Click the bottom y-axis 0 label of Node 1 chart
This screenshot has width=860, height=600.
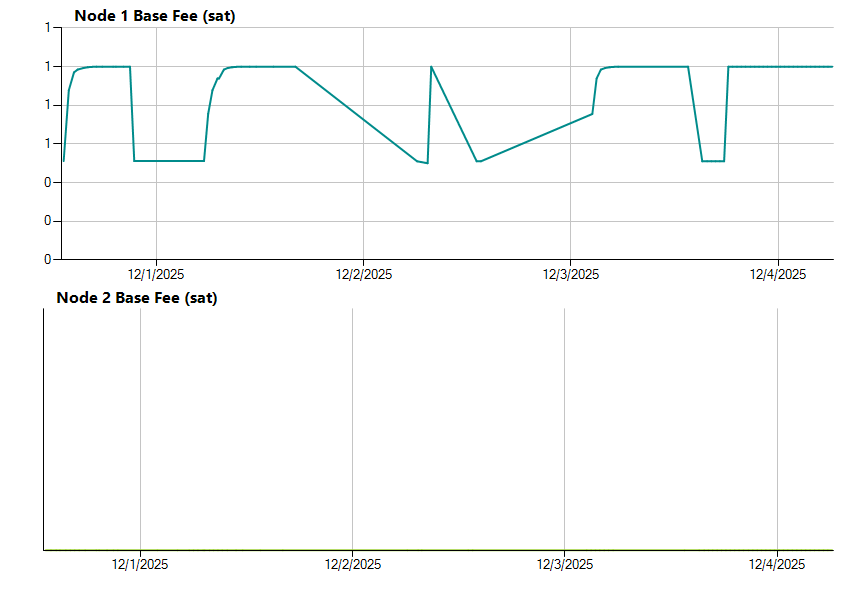[46, 259]
